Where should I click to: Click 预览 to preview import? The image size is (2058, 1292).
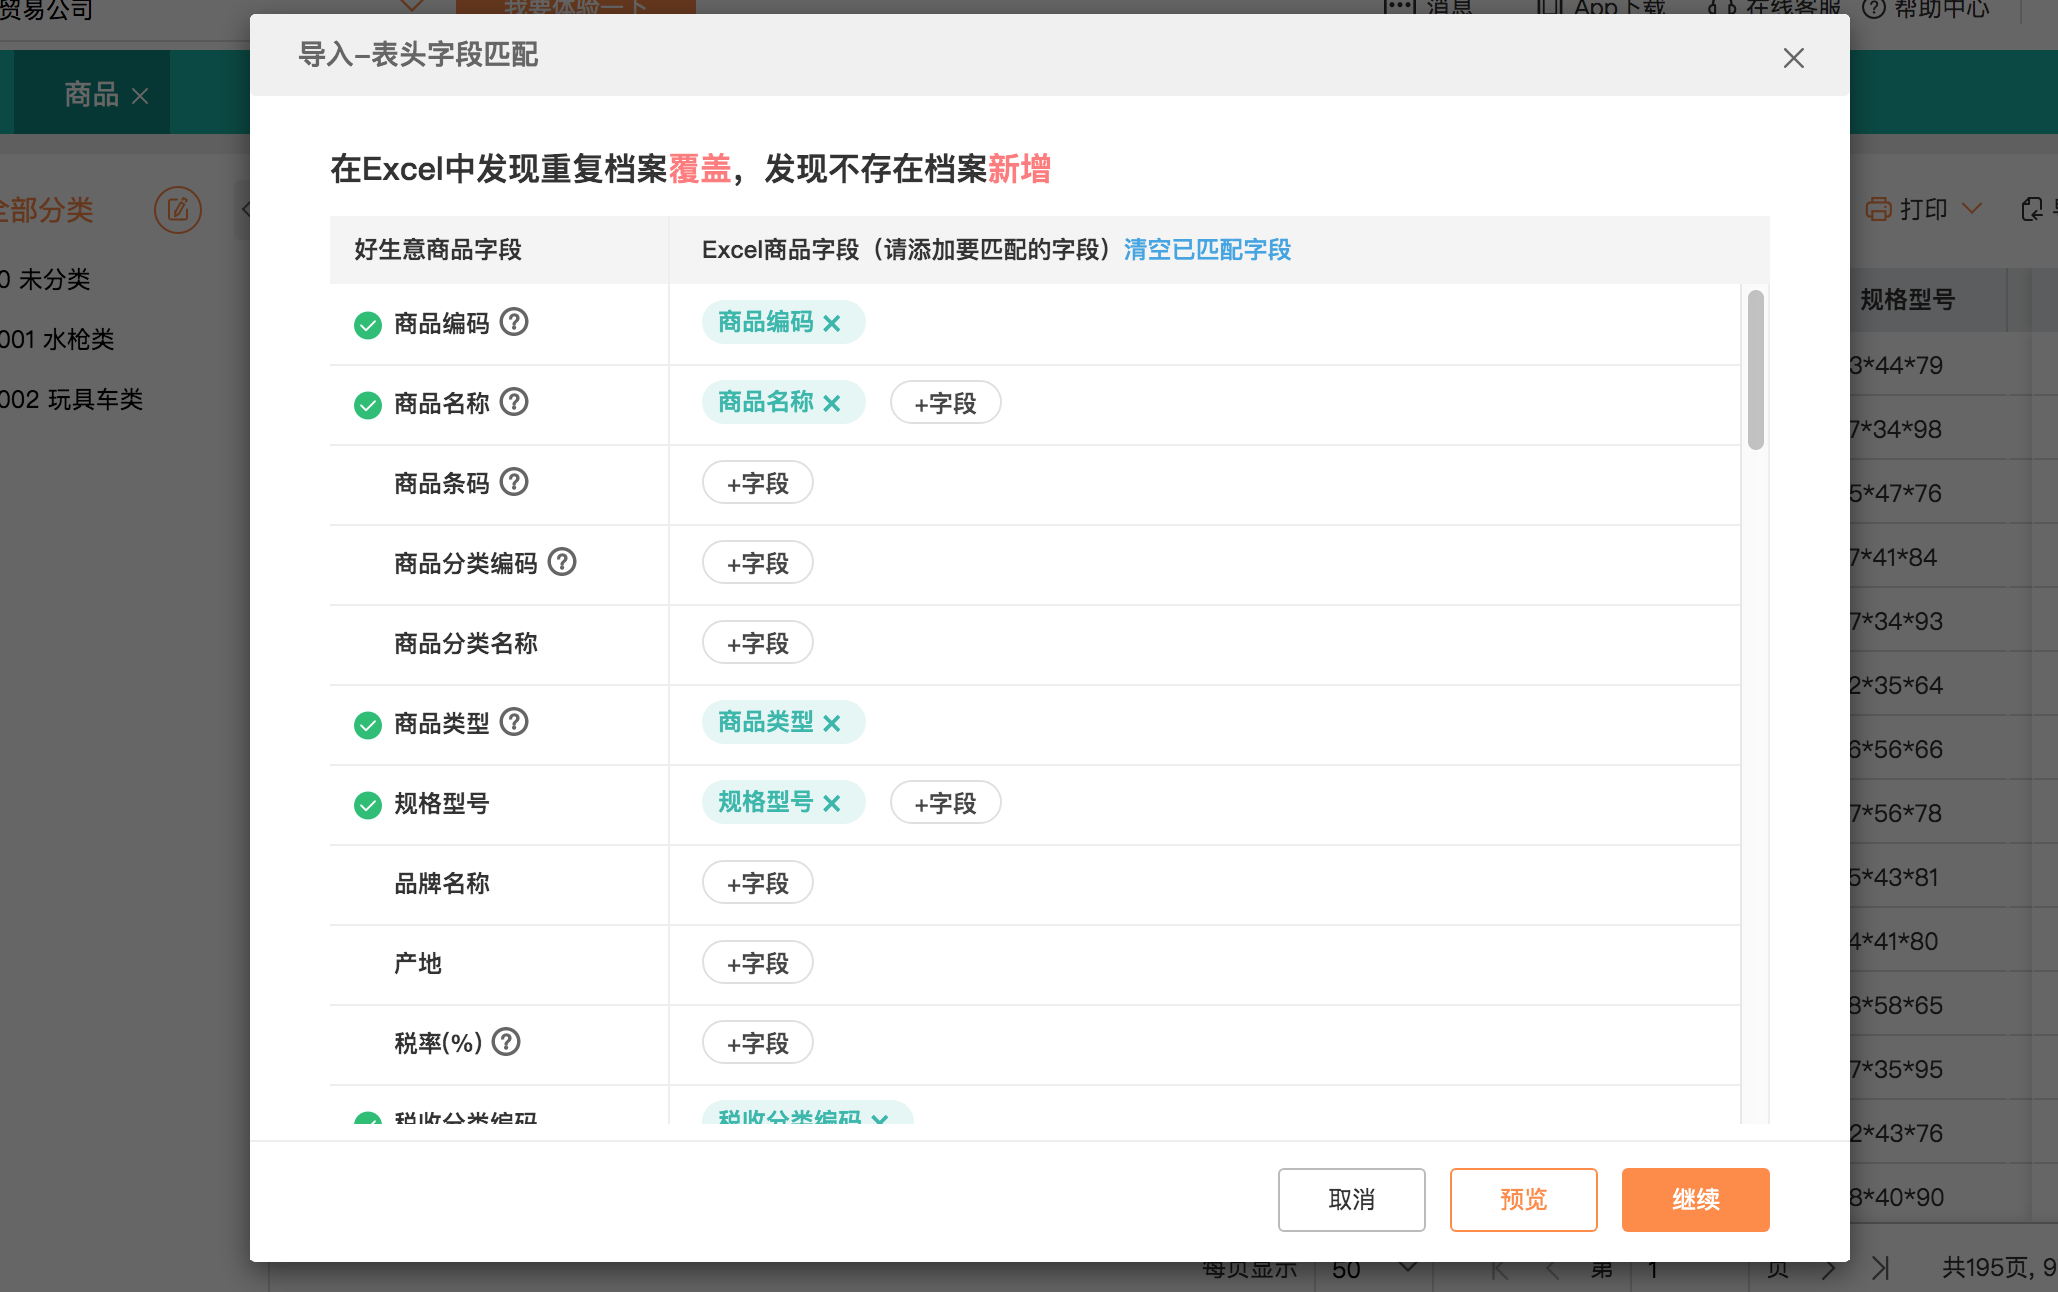(1524, 1198)
